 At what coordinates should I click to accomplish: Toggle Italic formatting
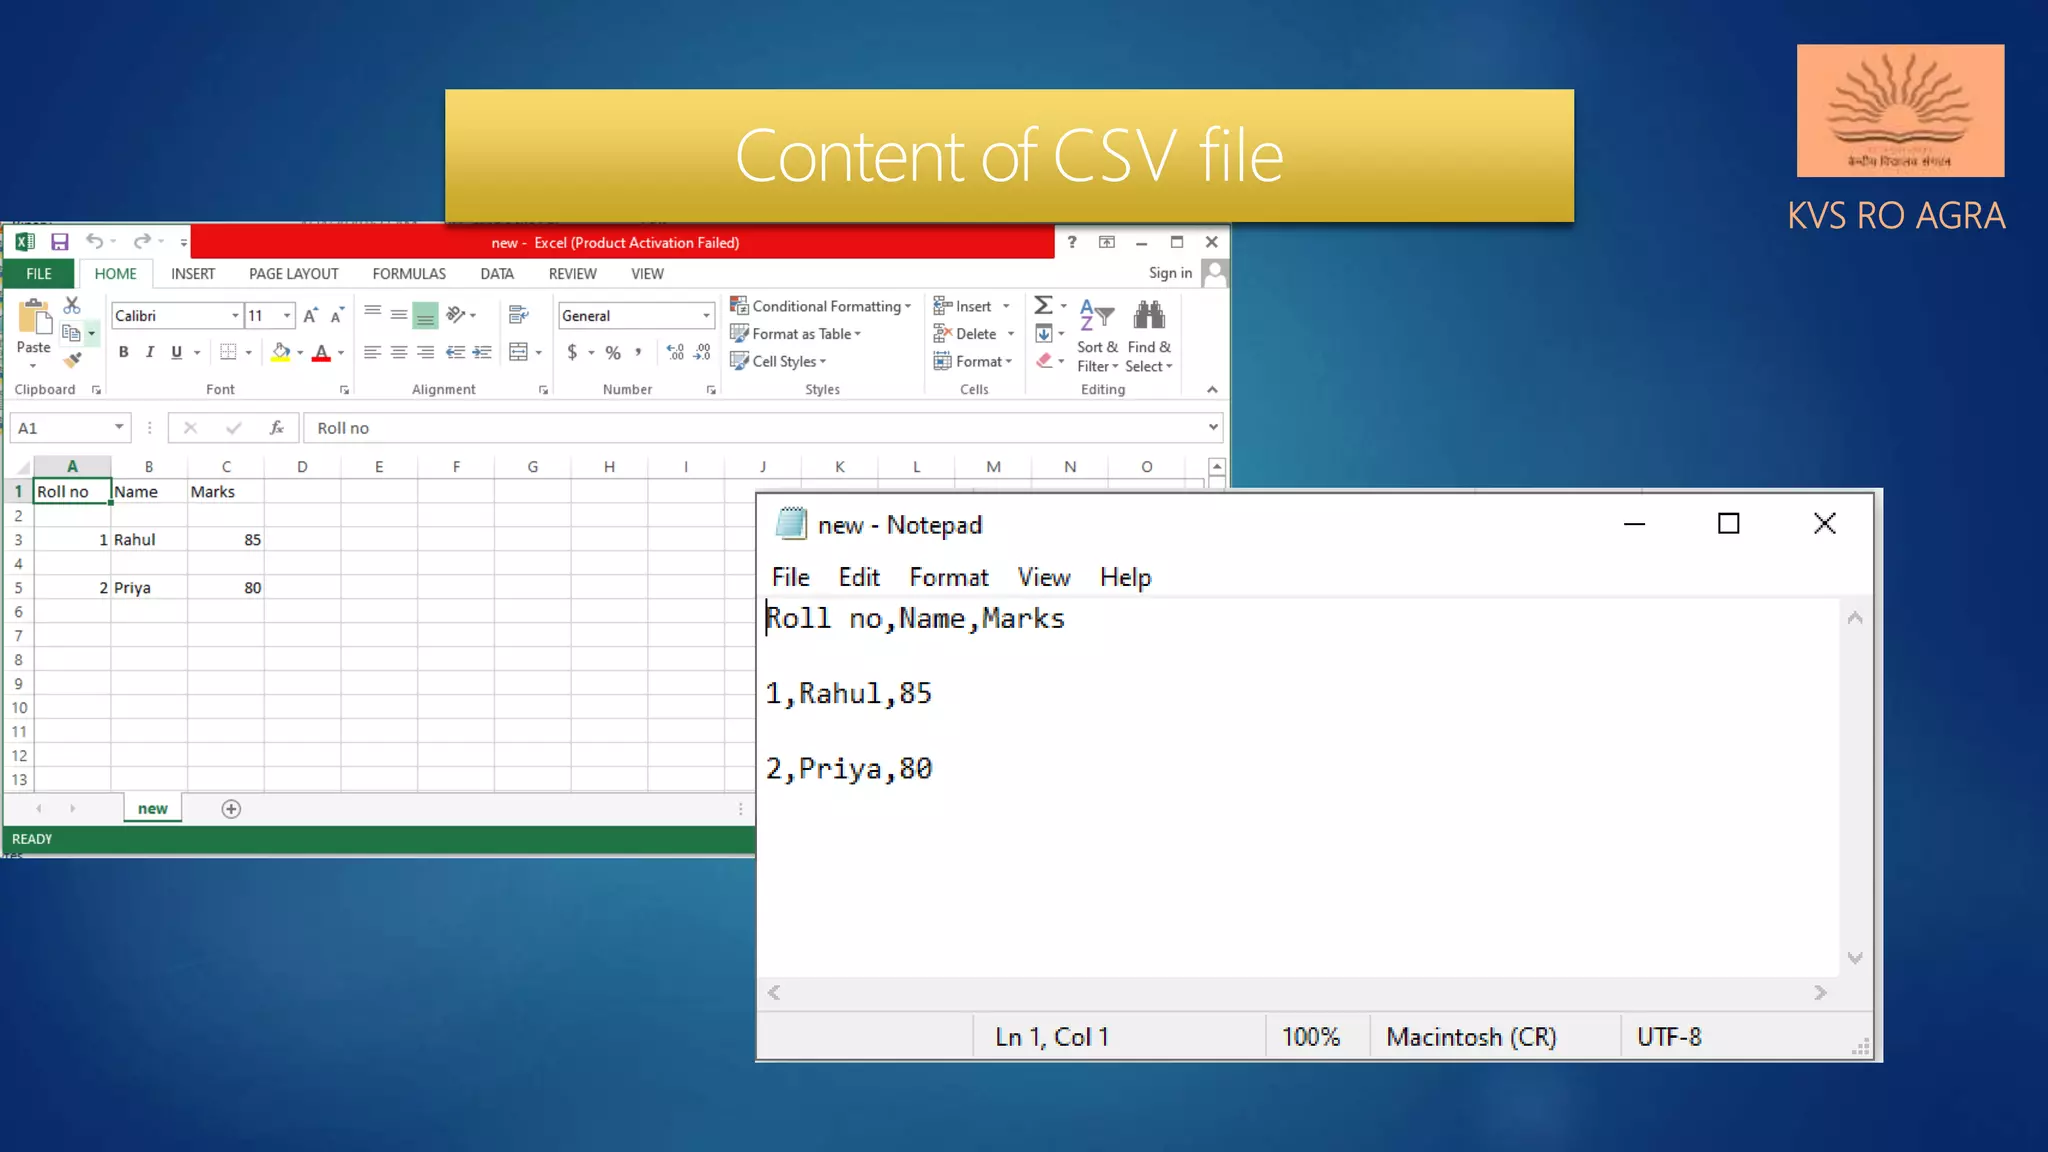pos(150,352)
